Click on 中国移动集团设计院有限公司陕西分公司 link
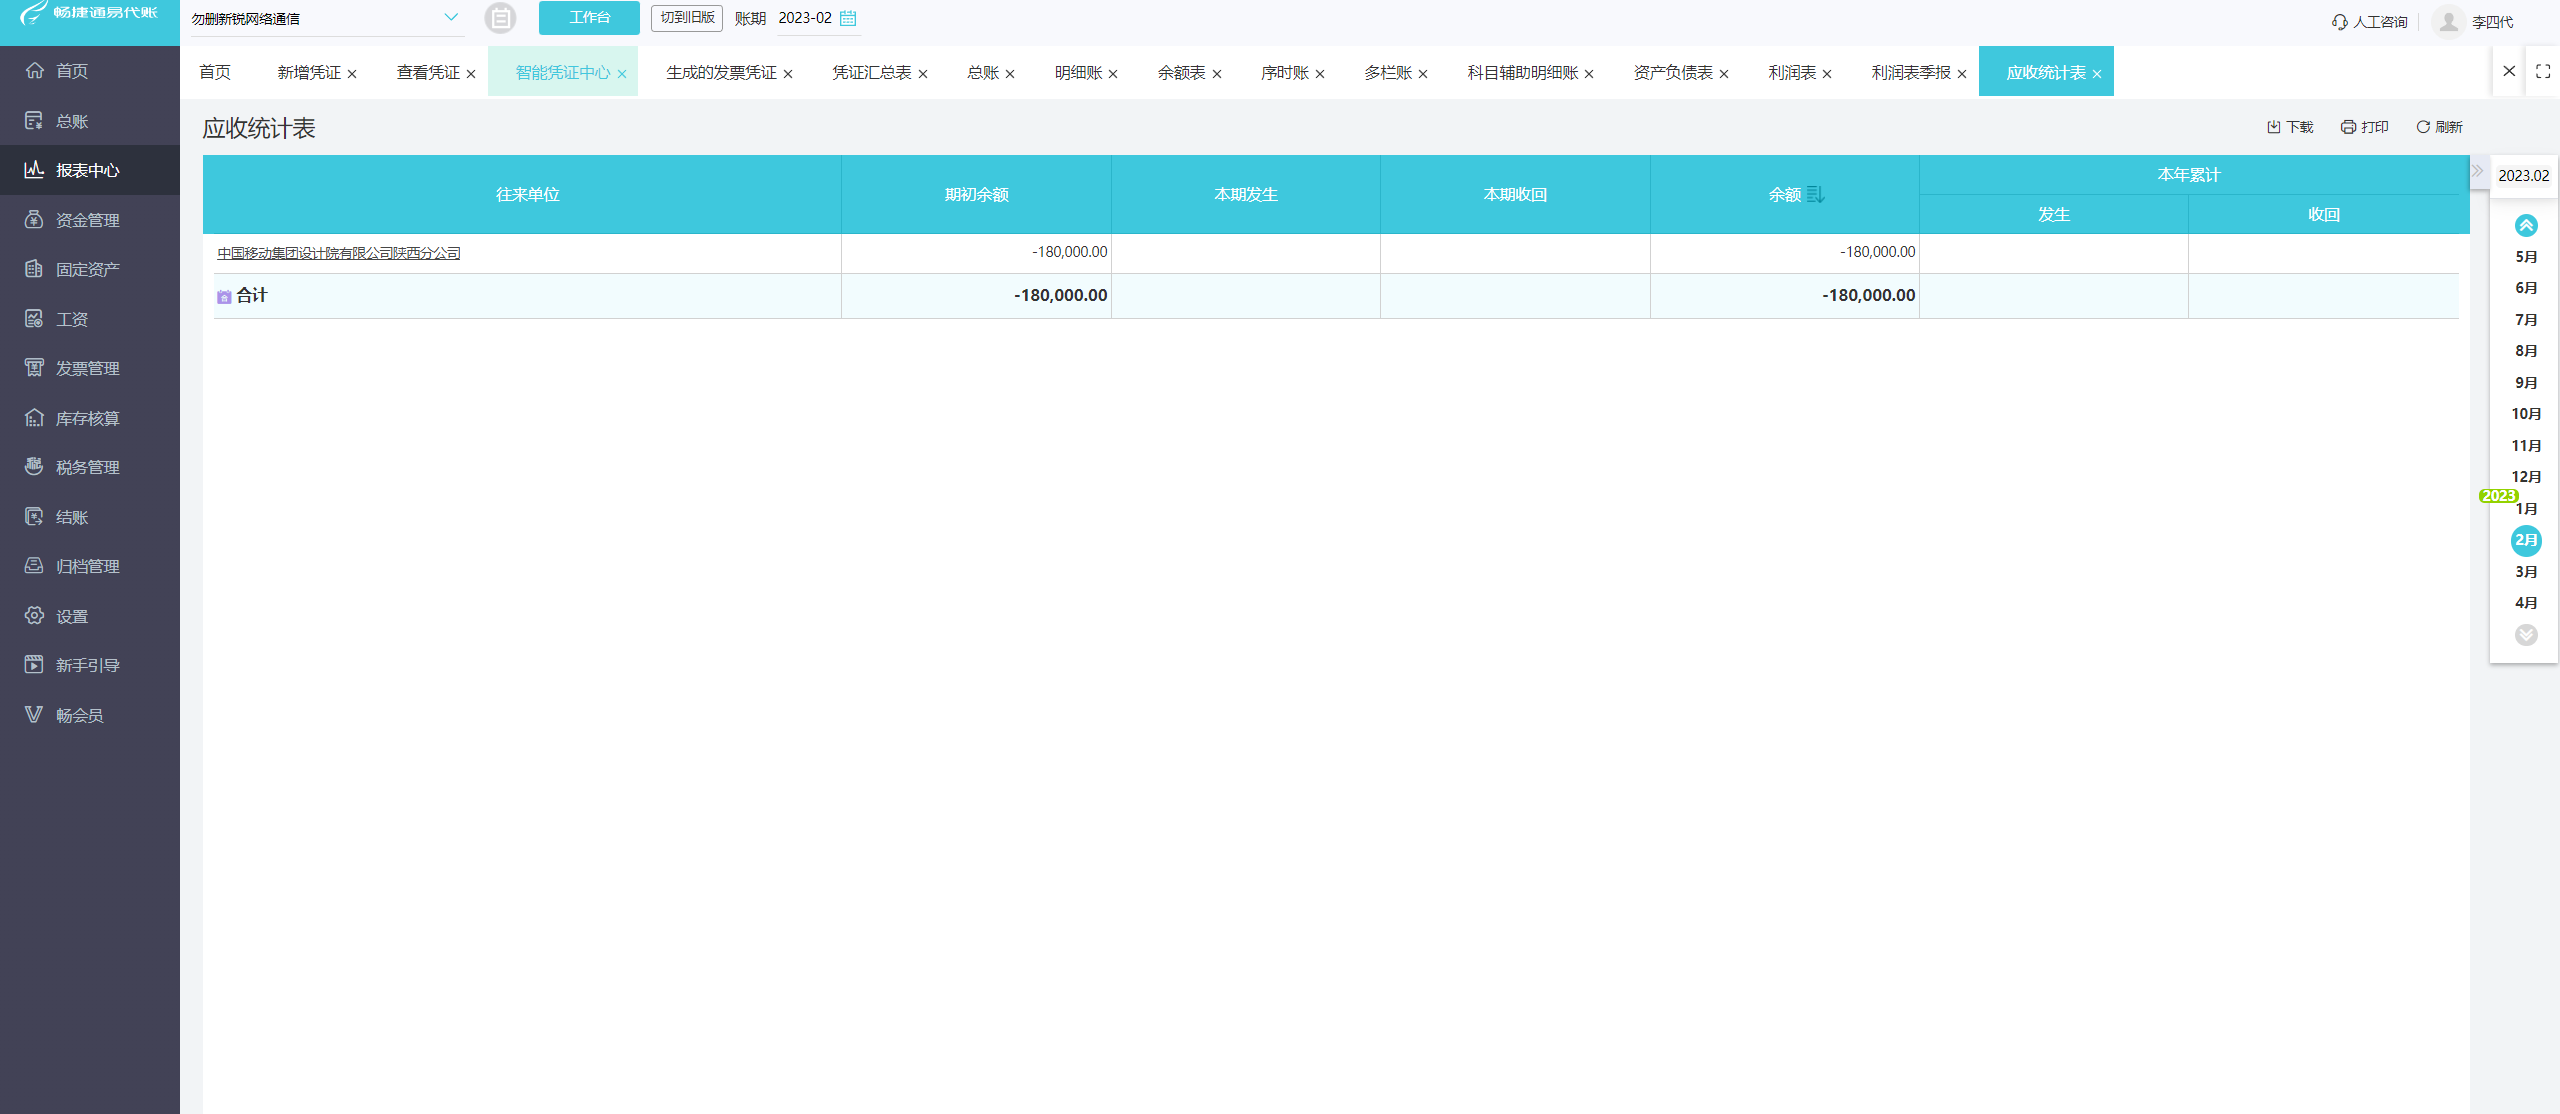 pyautogui.click(x=338, y=252)
